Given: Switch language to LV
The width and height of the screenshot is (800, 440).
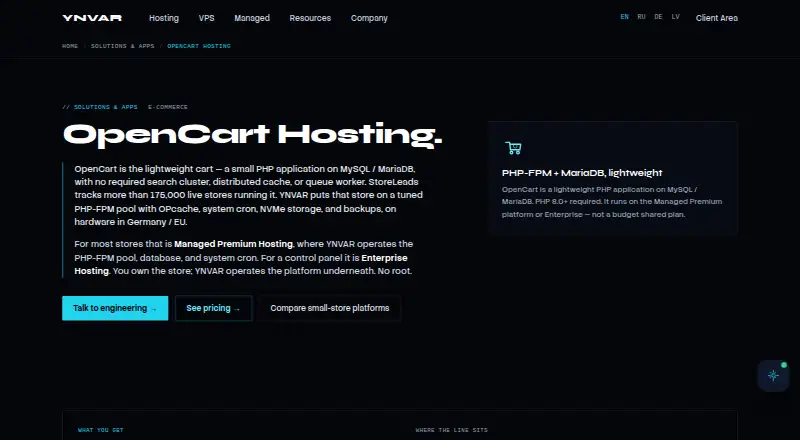Looking at the screenshot, I should (x=676, y=17).
